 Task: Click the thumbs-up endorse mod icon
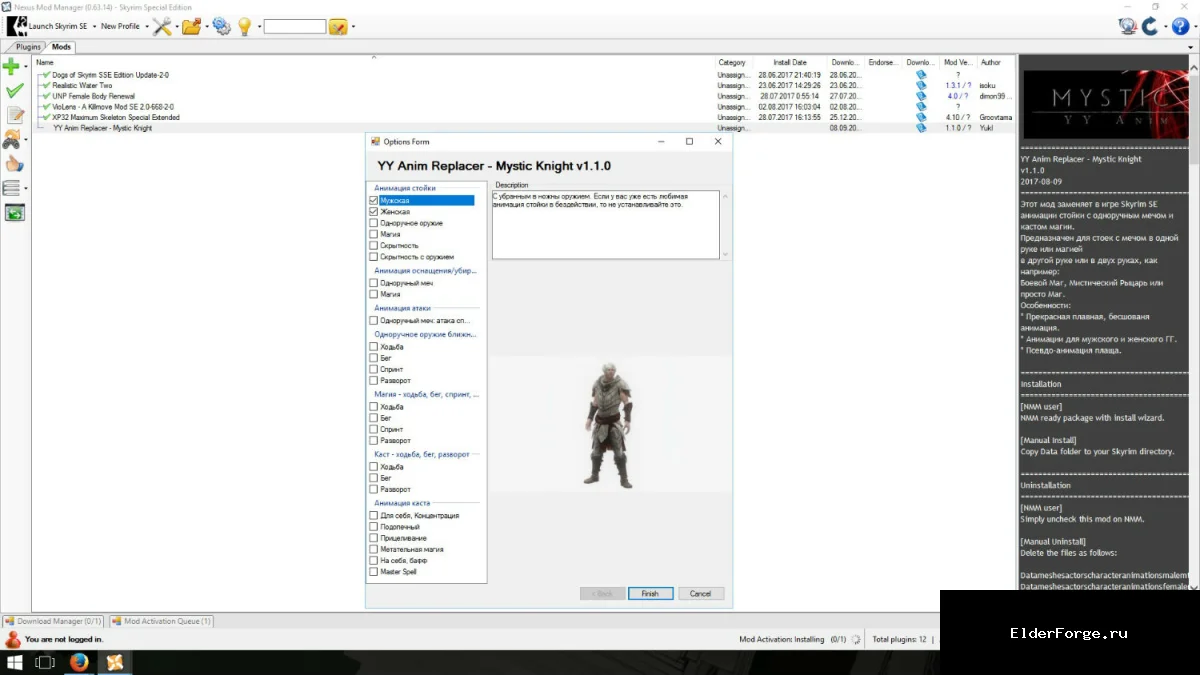(x=14, y=163)
